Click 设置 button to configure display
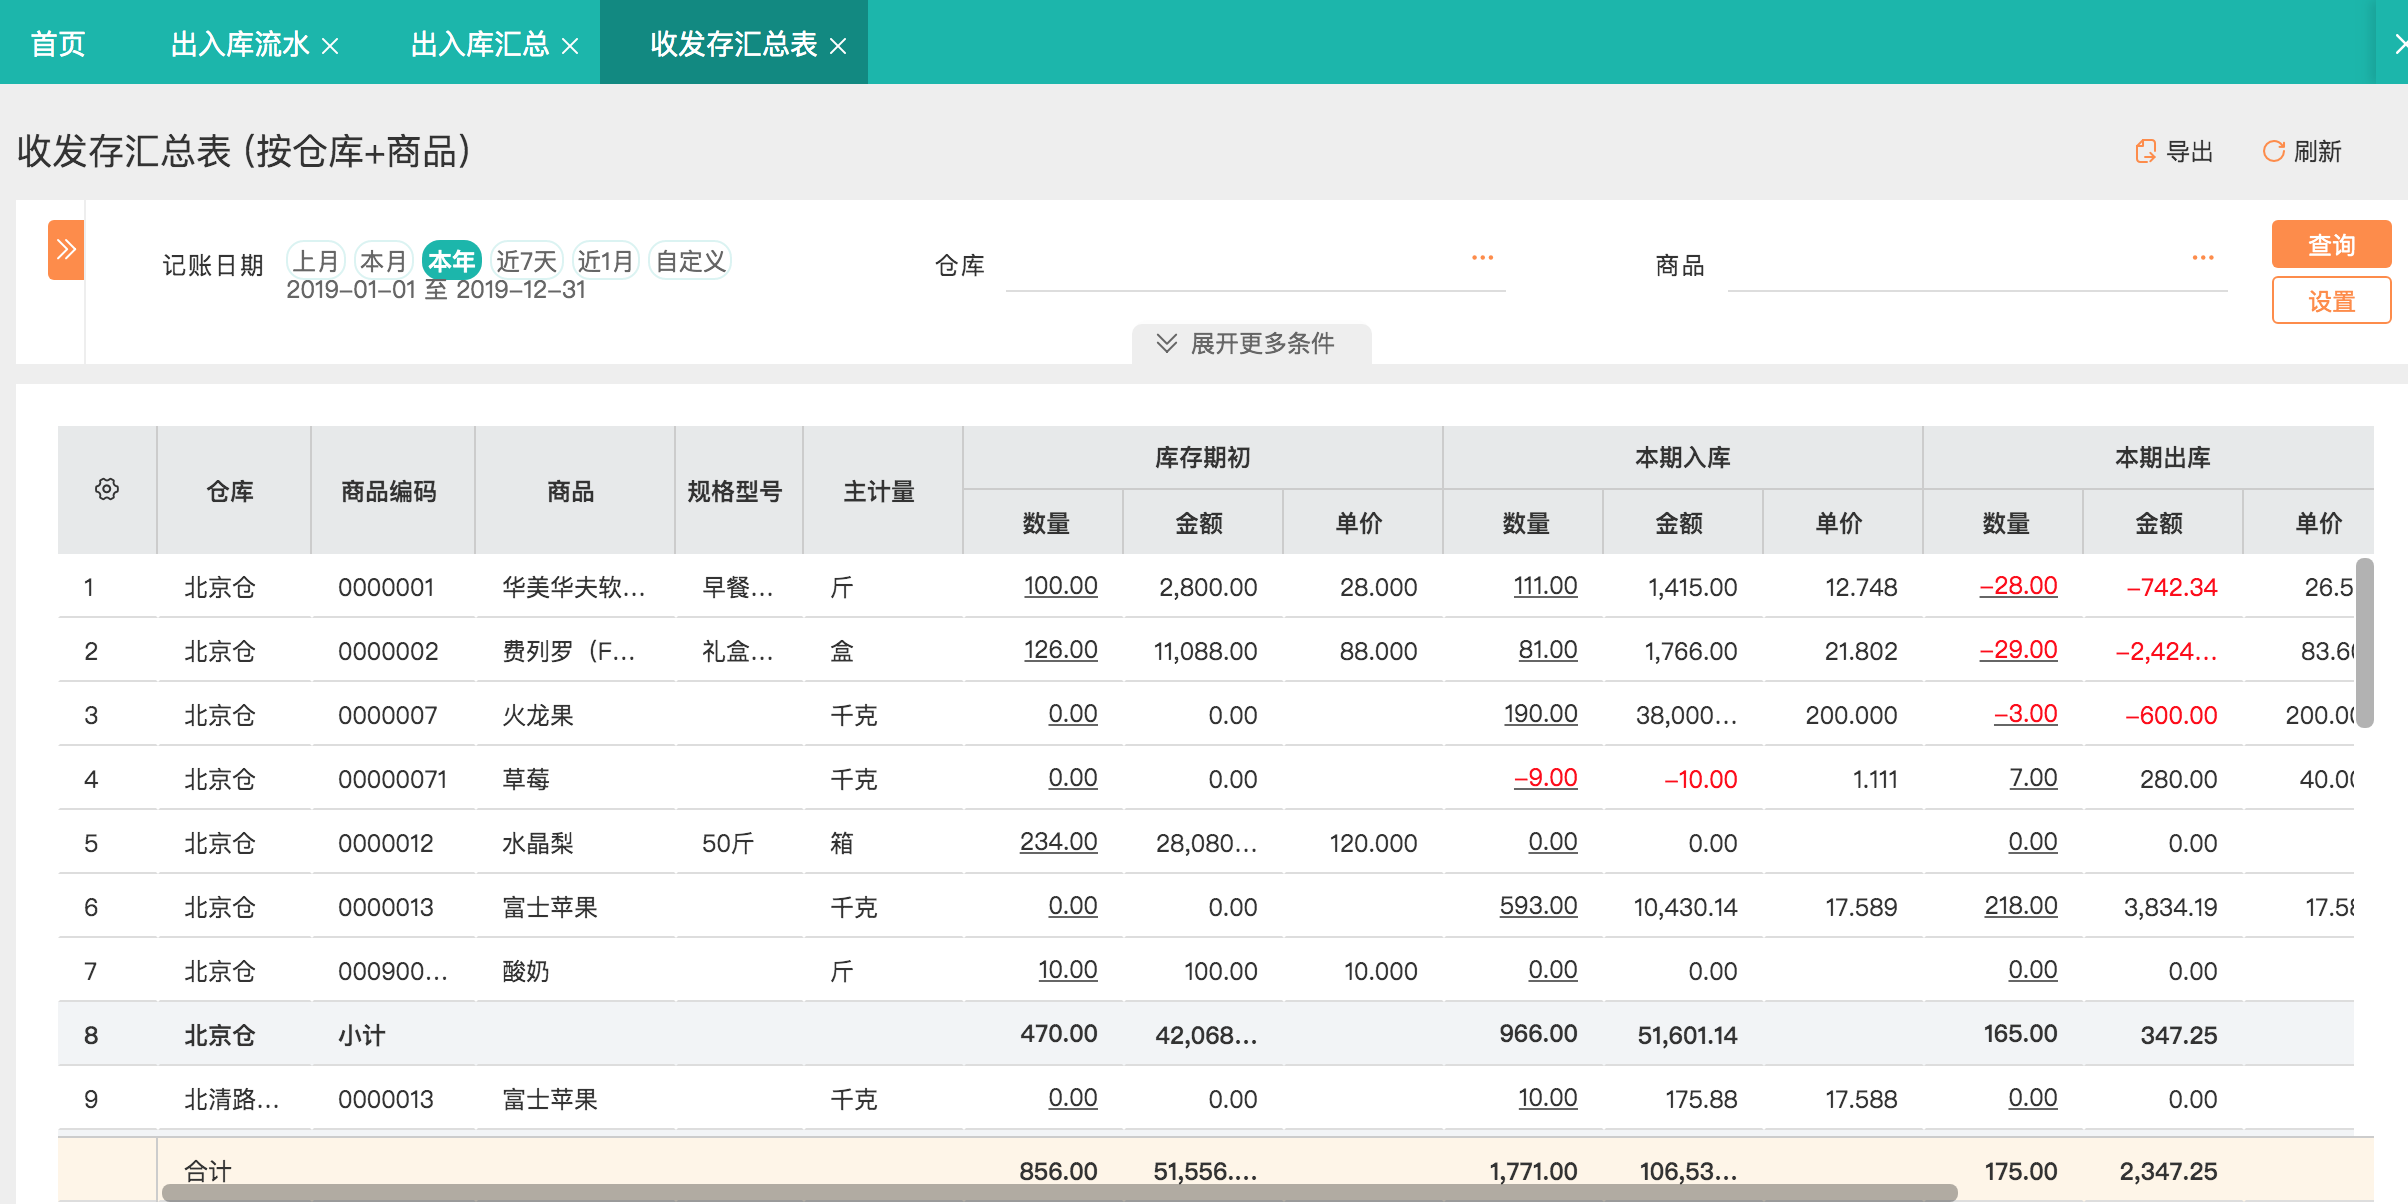The width and height of the screenshot is (2408, 1204). [x=2327, y=299]
